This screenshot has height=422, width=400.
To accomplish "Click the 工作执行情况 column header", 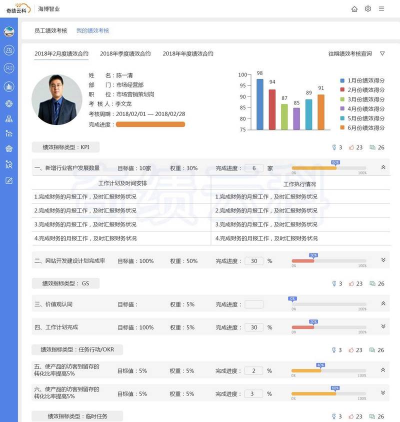I will click(300, 184).
